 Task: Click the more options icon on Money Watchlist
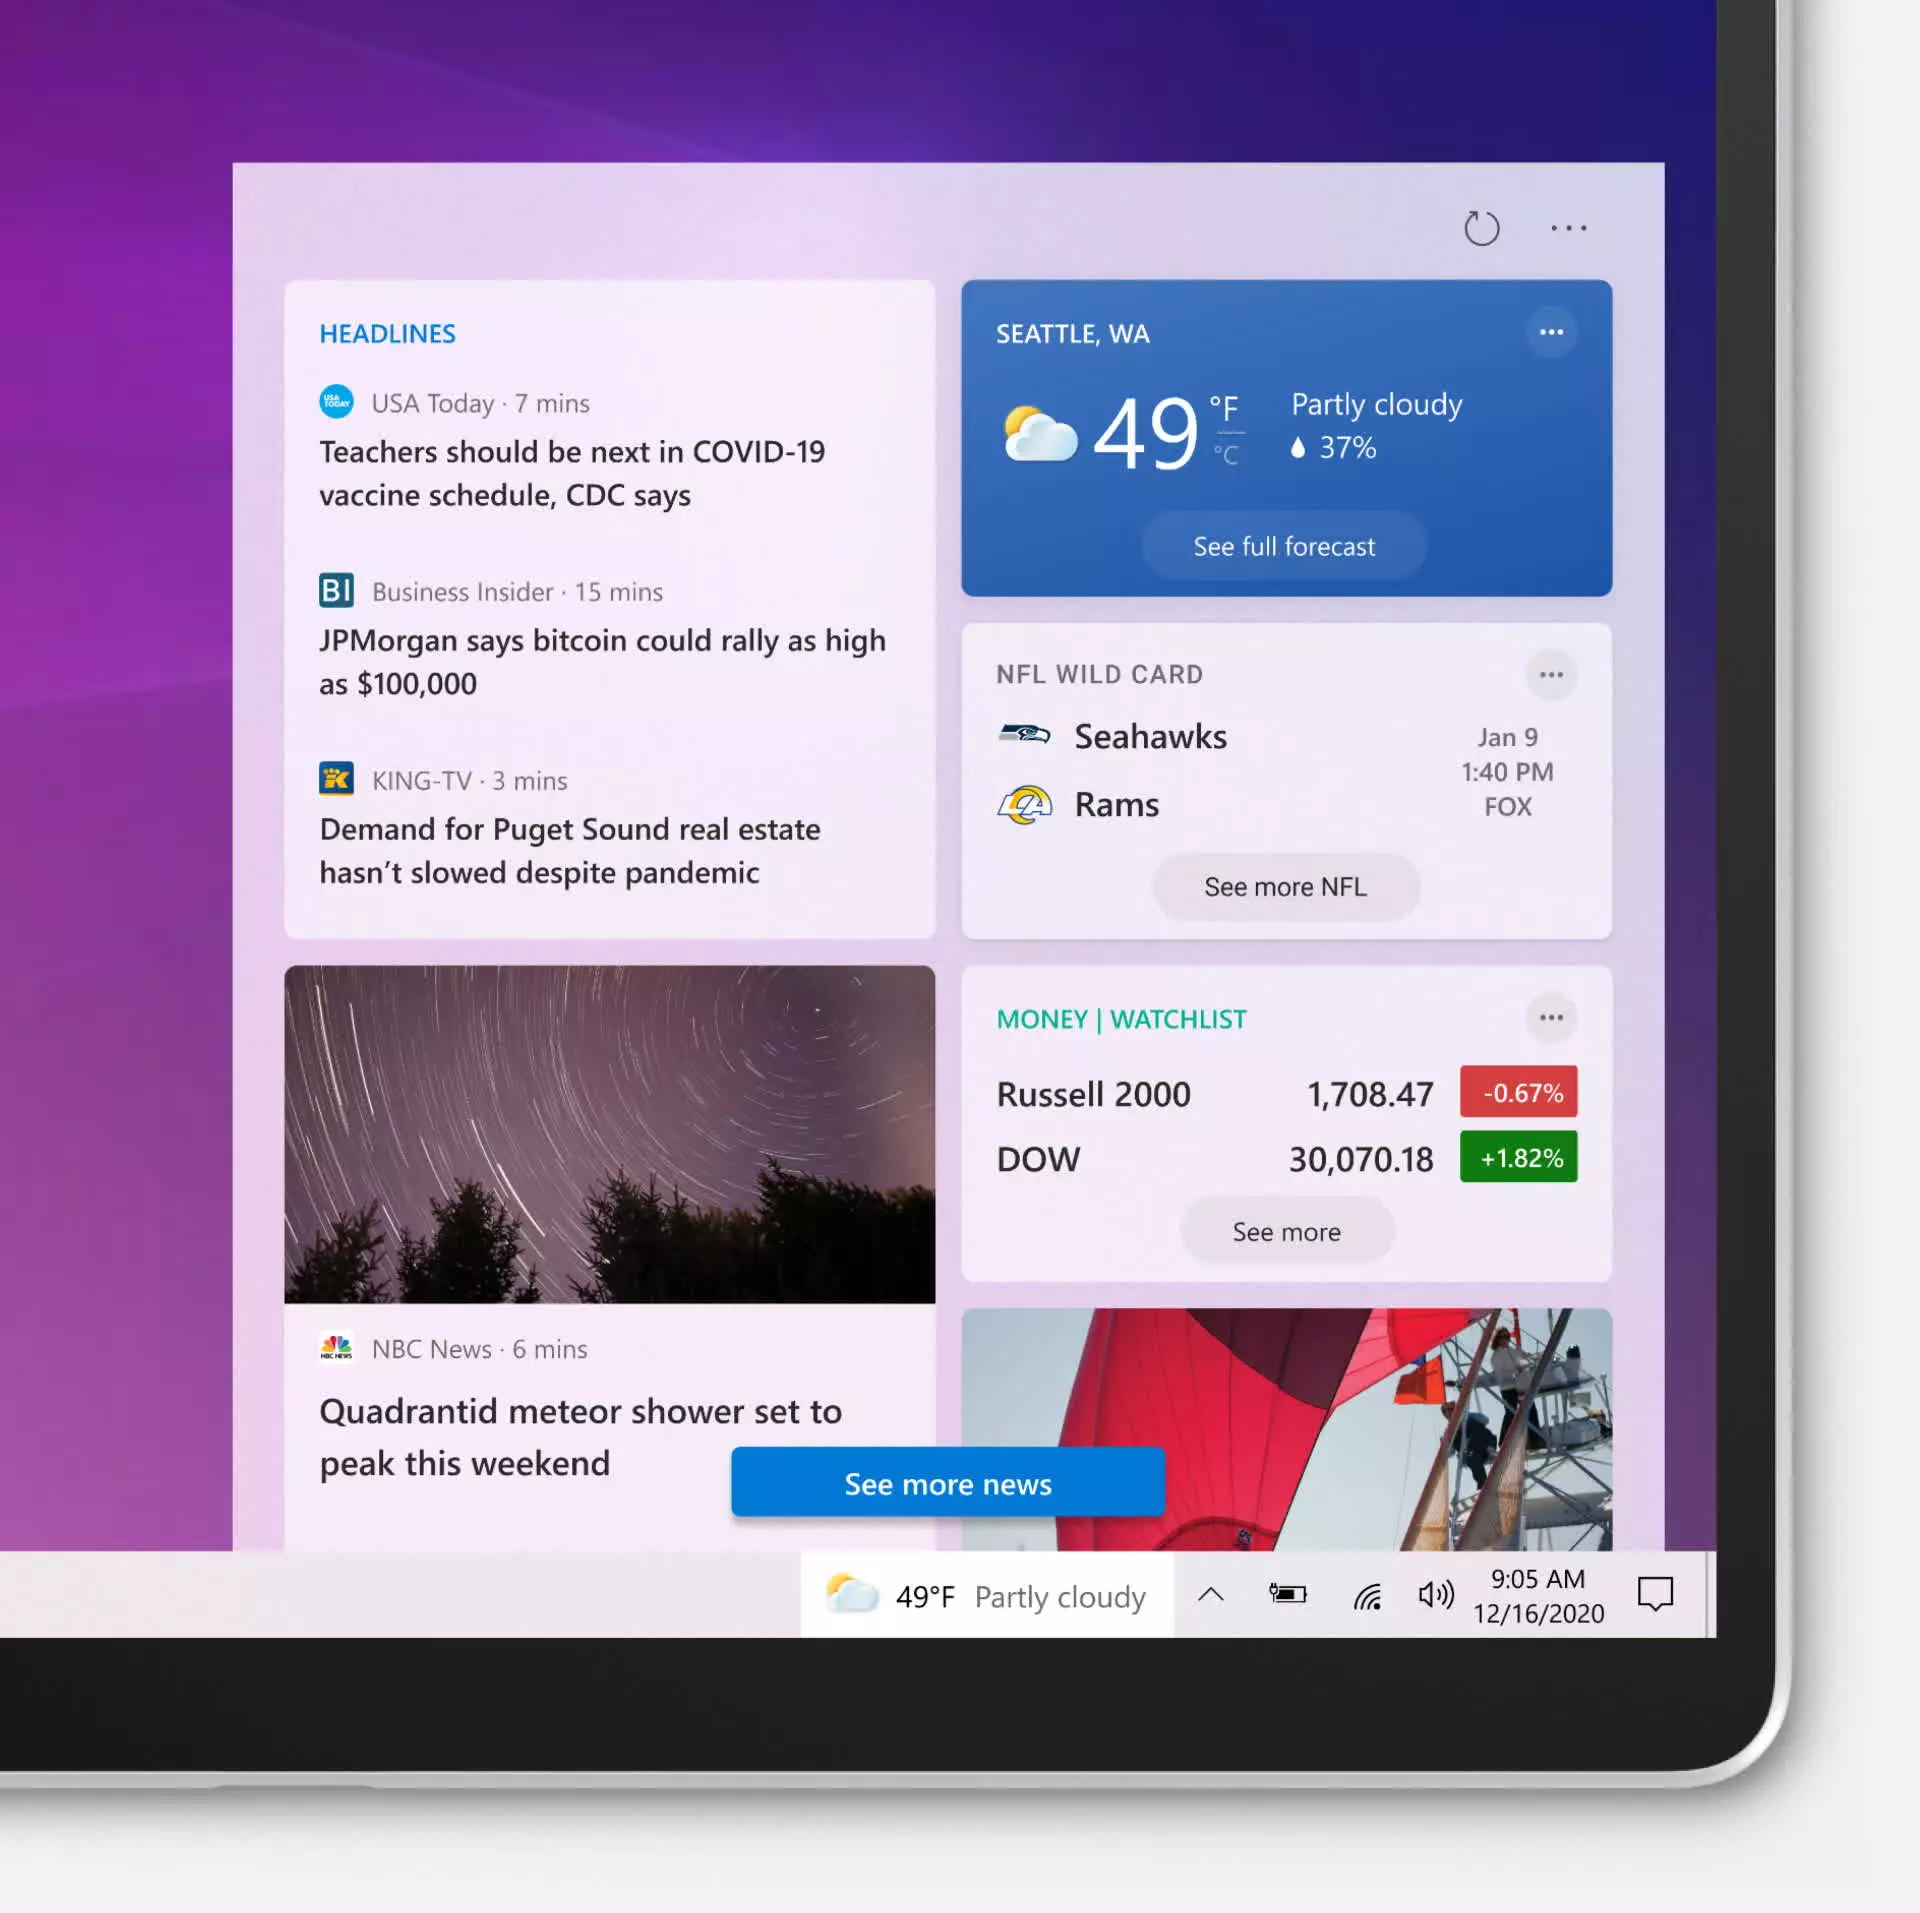tap(1550, 1018)
